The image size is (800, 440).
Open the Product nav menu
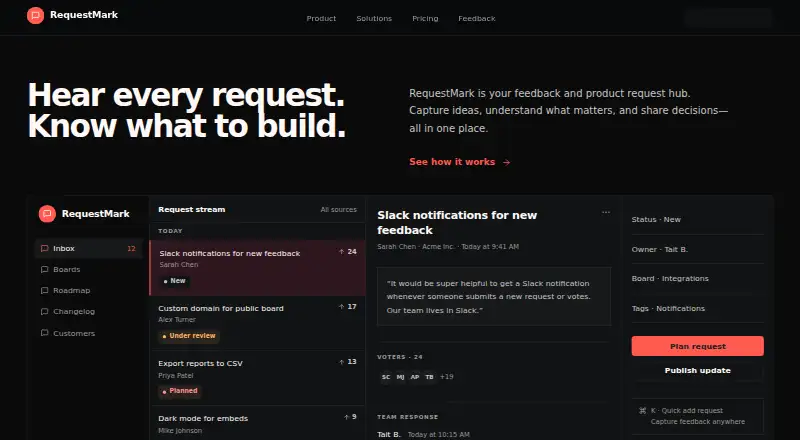pos(321,18)
